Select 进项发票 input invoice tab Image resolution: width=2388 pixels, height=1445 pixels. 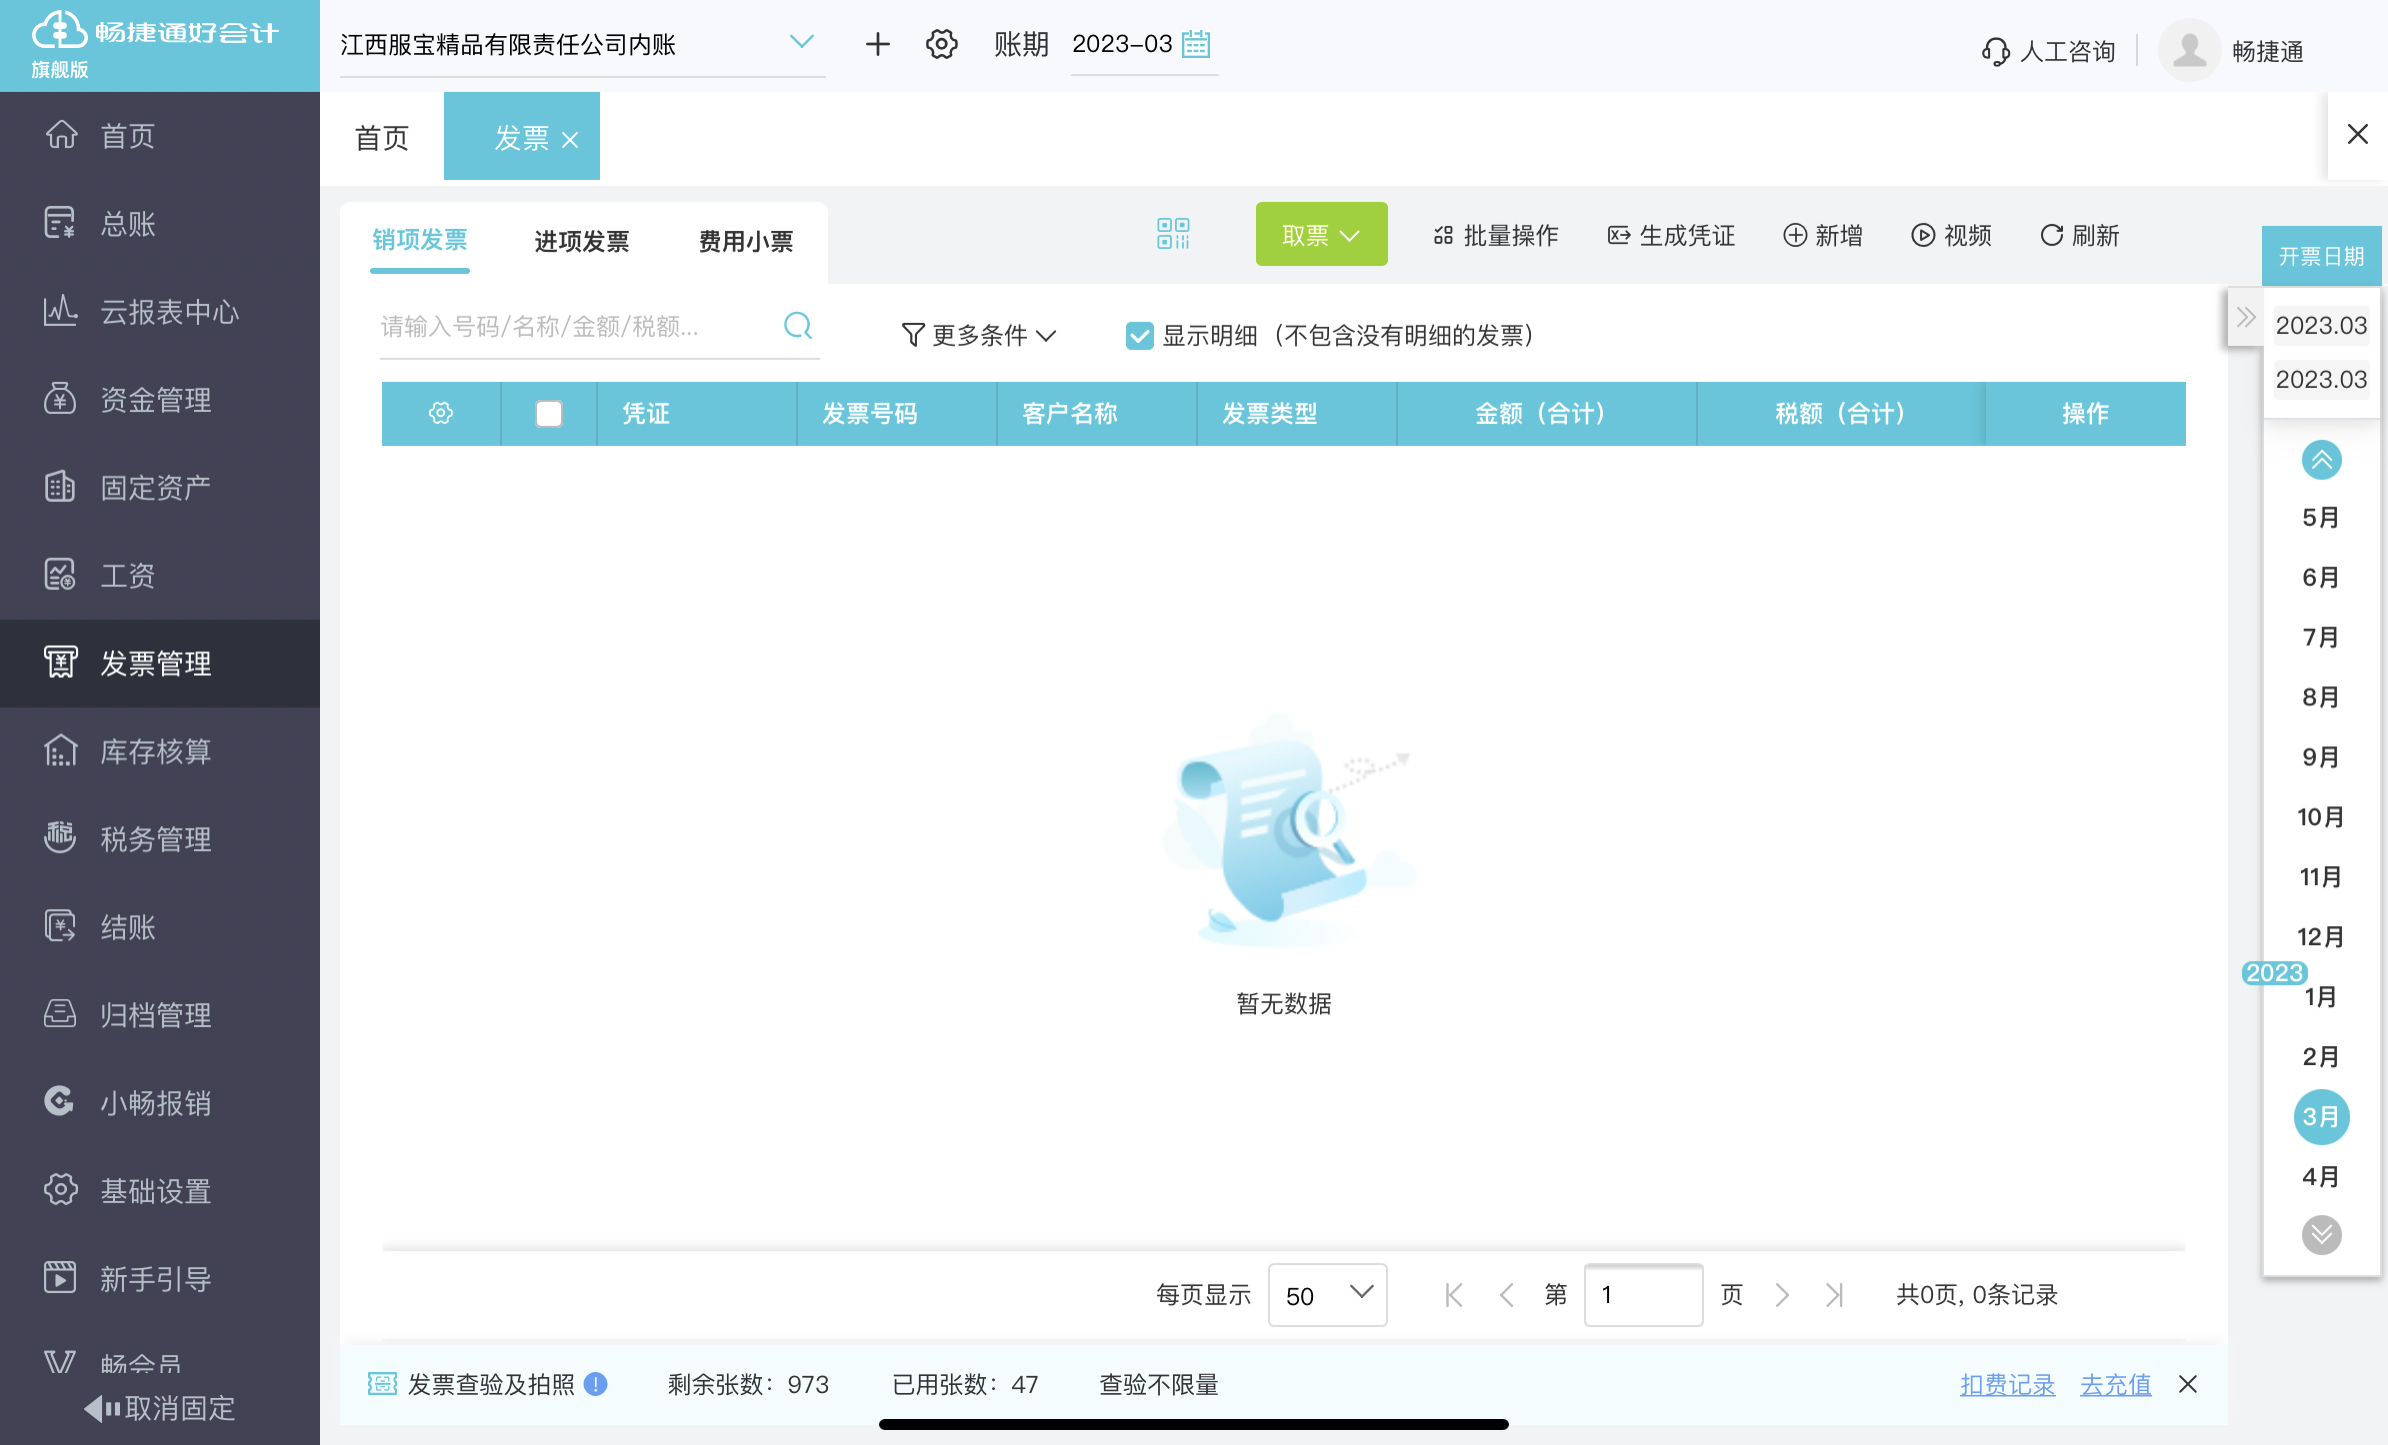click(x=583, y=241)
